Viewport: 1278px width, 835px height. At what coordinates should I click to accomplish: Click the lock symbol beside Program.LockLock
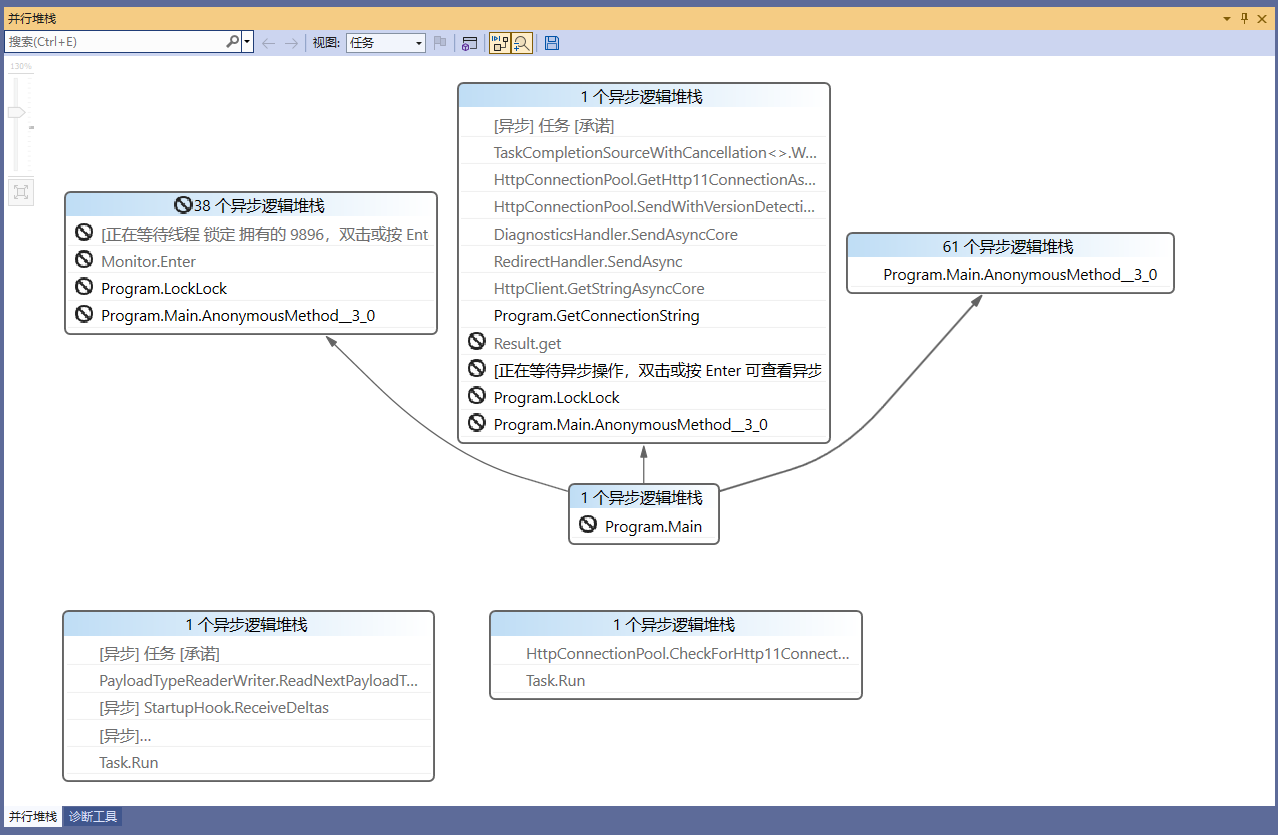click(83, 288)
